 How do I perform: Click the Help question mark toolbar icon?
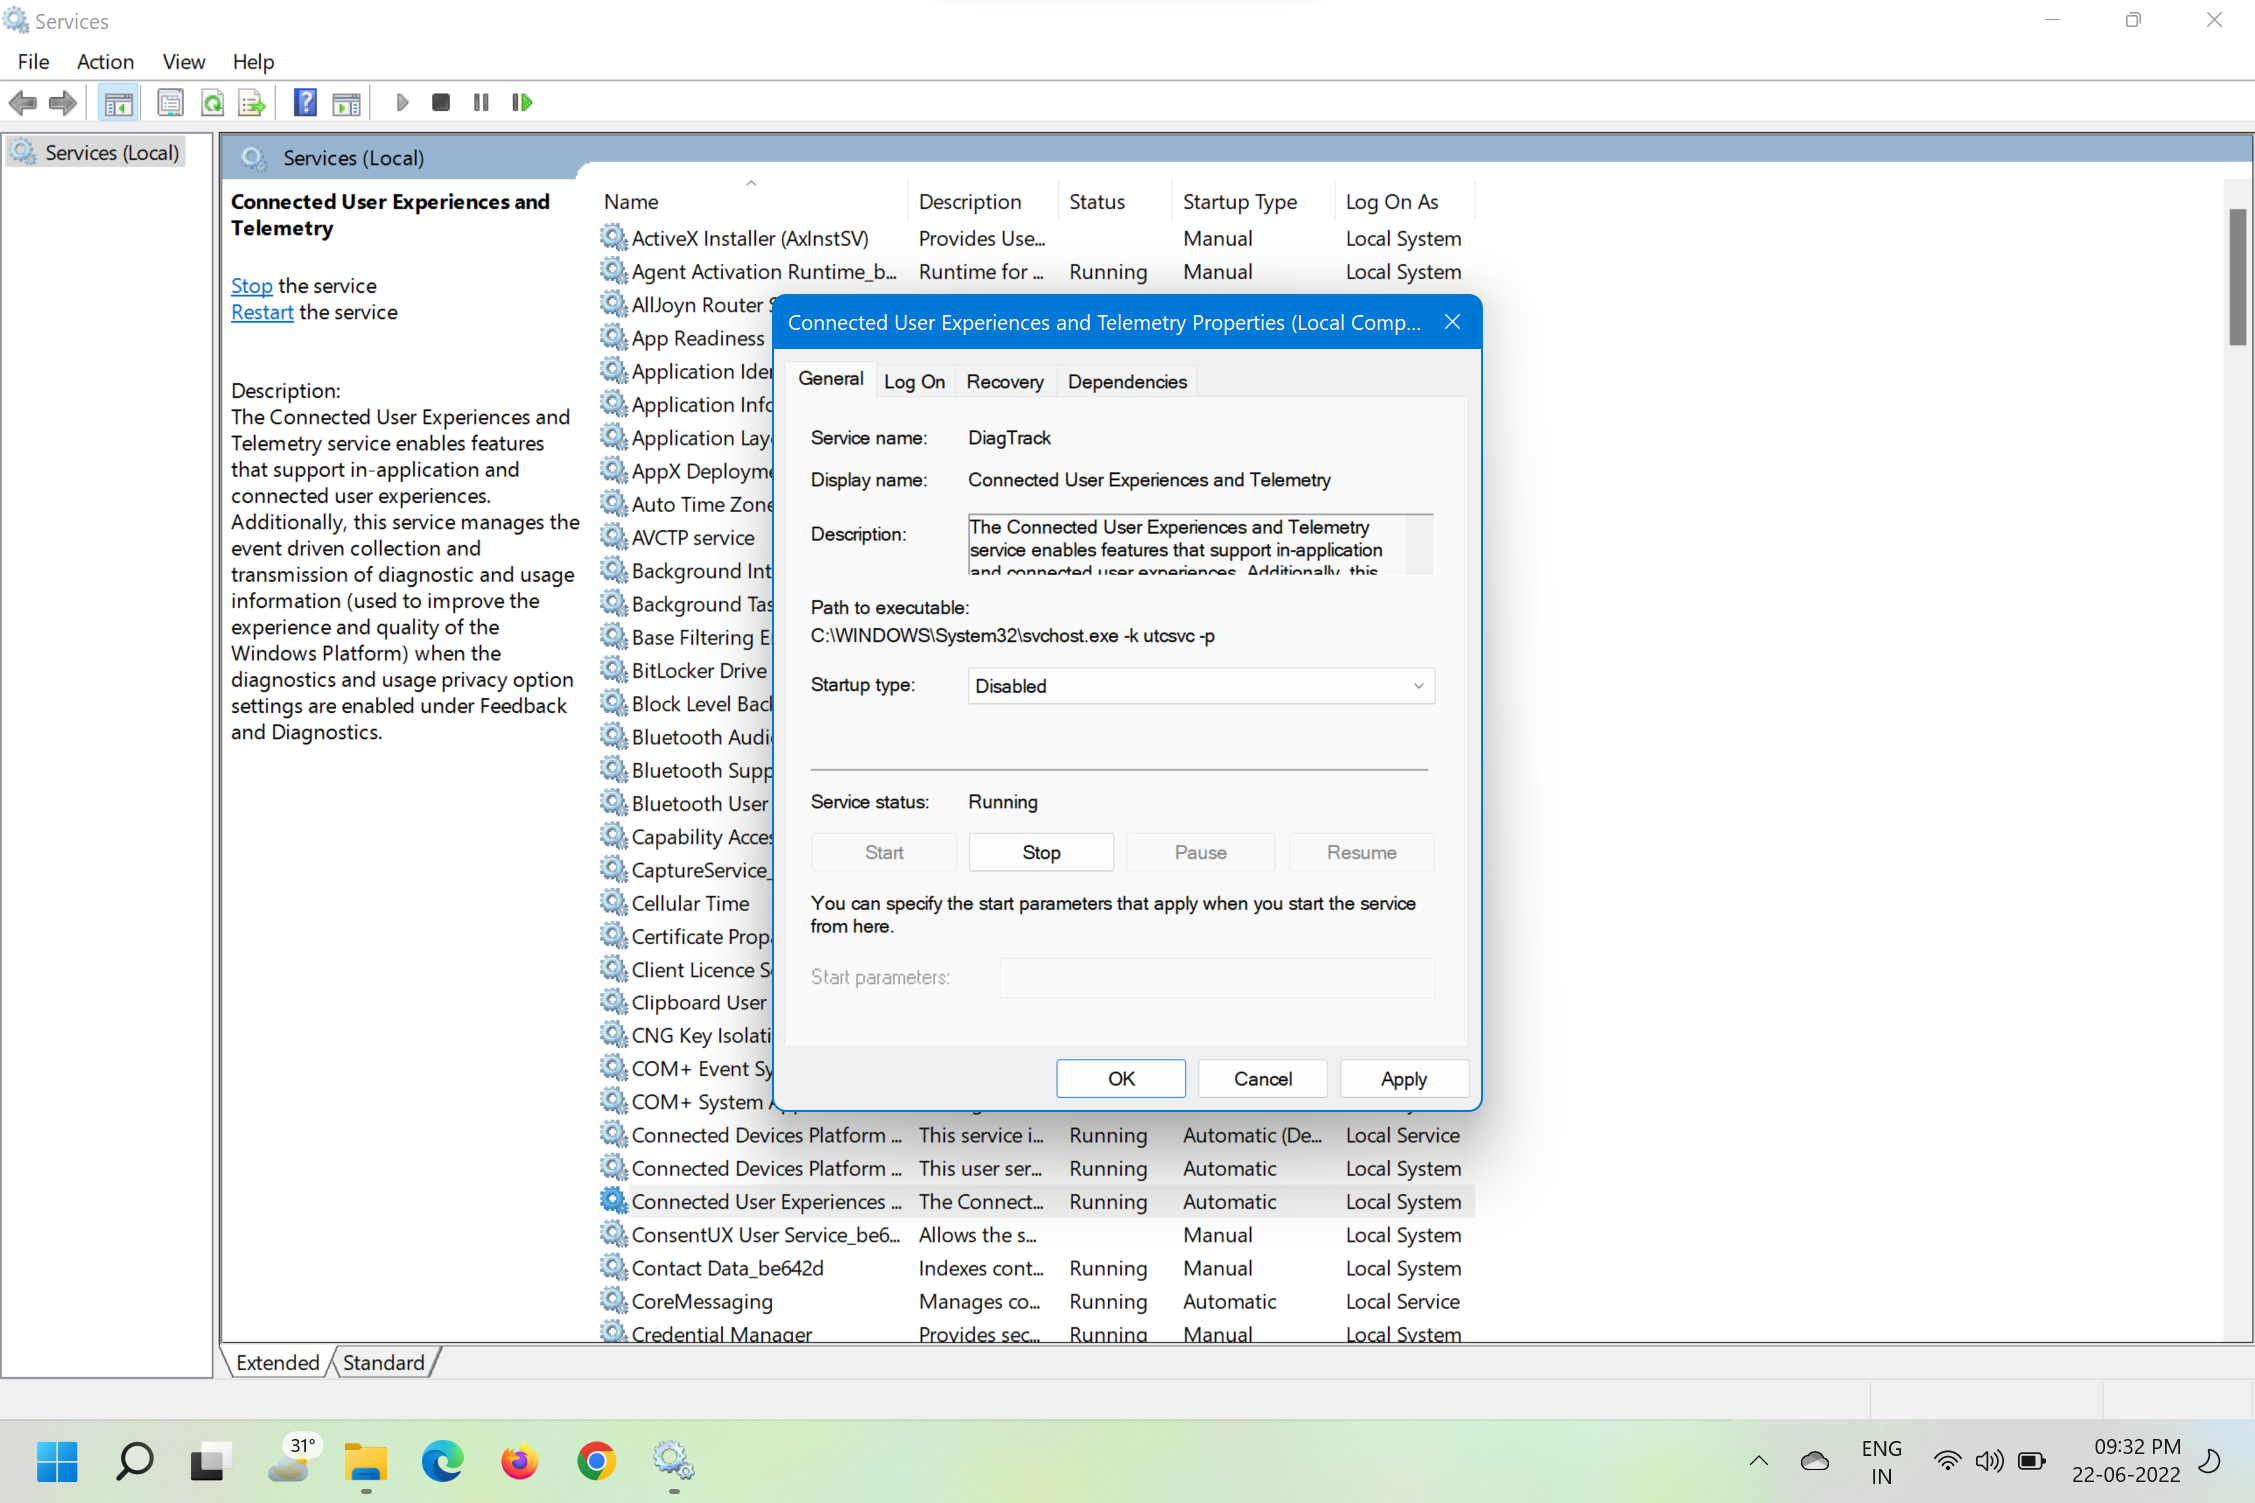coord(305,101)
